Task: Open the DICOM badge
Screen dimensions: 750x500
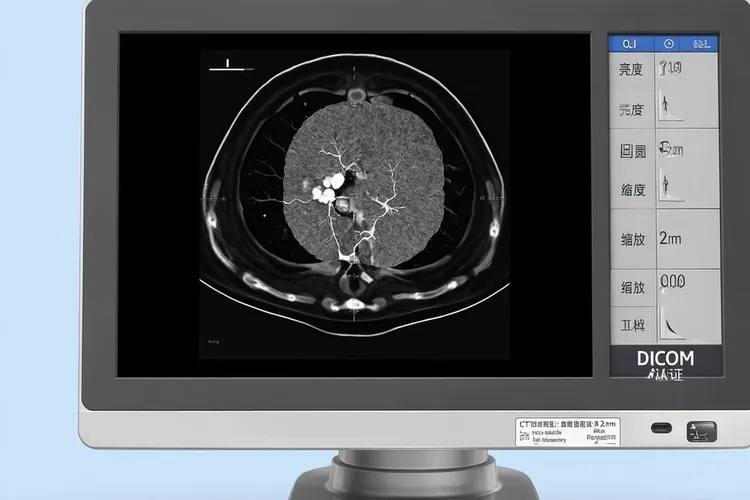Action: 666,363
